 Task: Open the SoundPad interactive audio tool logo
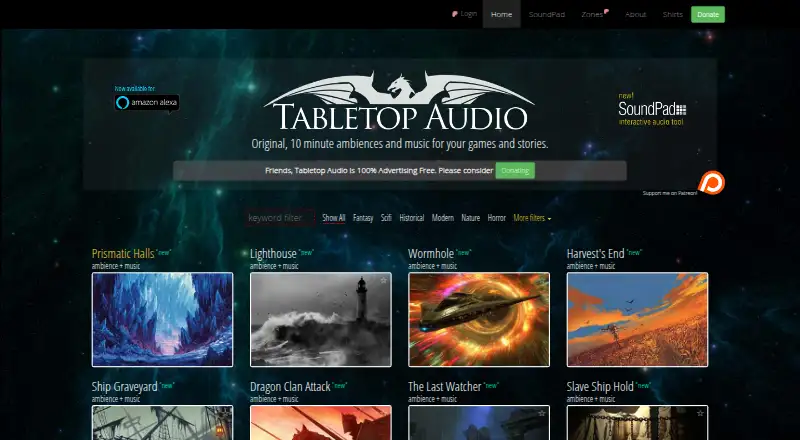tap(652, 109)
